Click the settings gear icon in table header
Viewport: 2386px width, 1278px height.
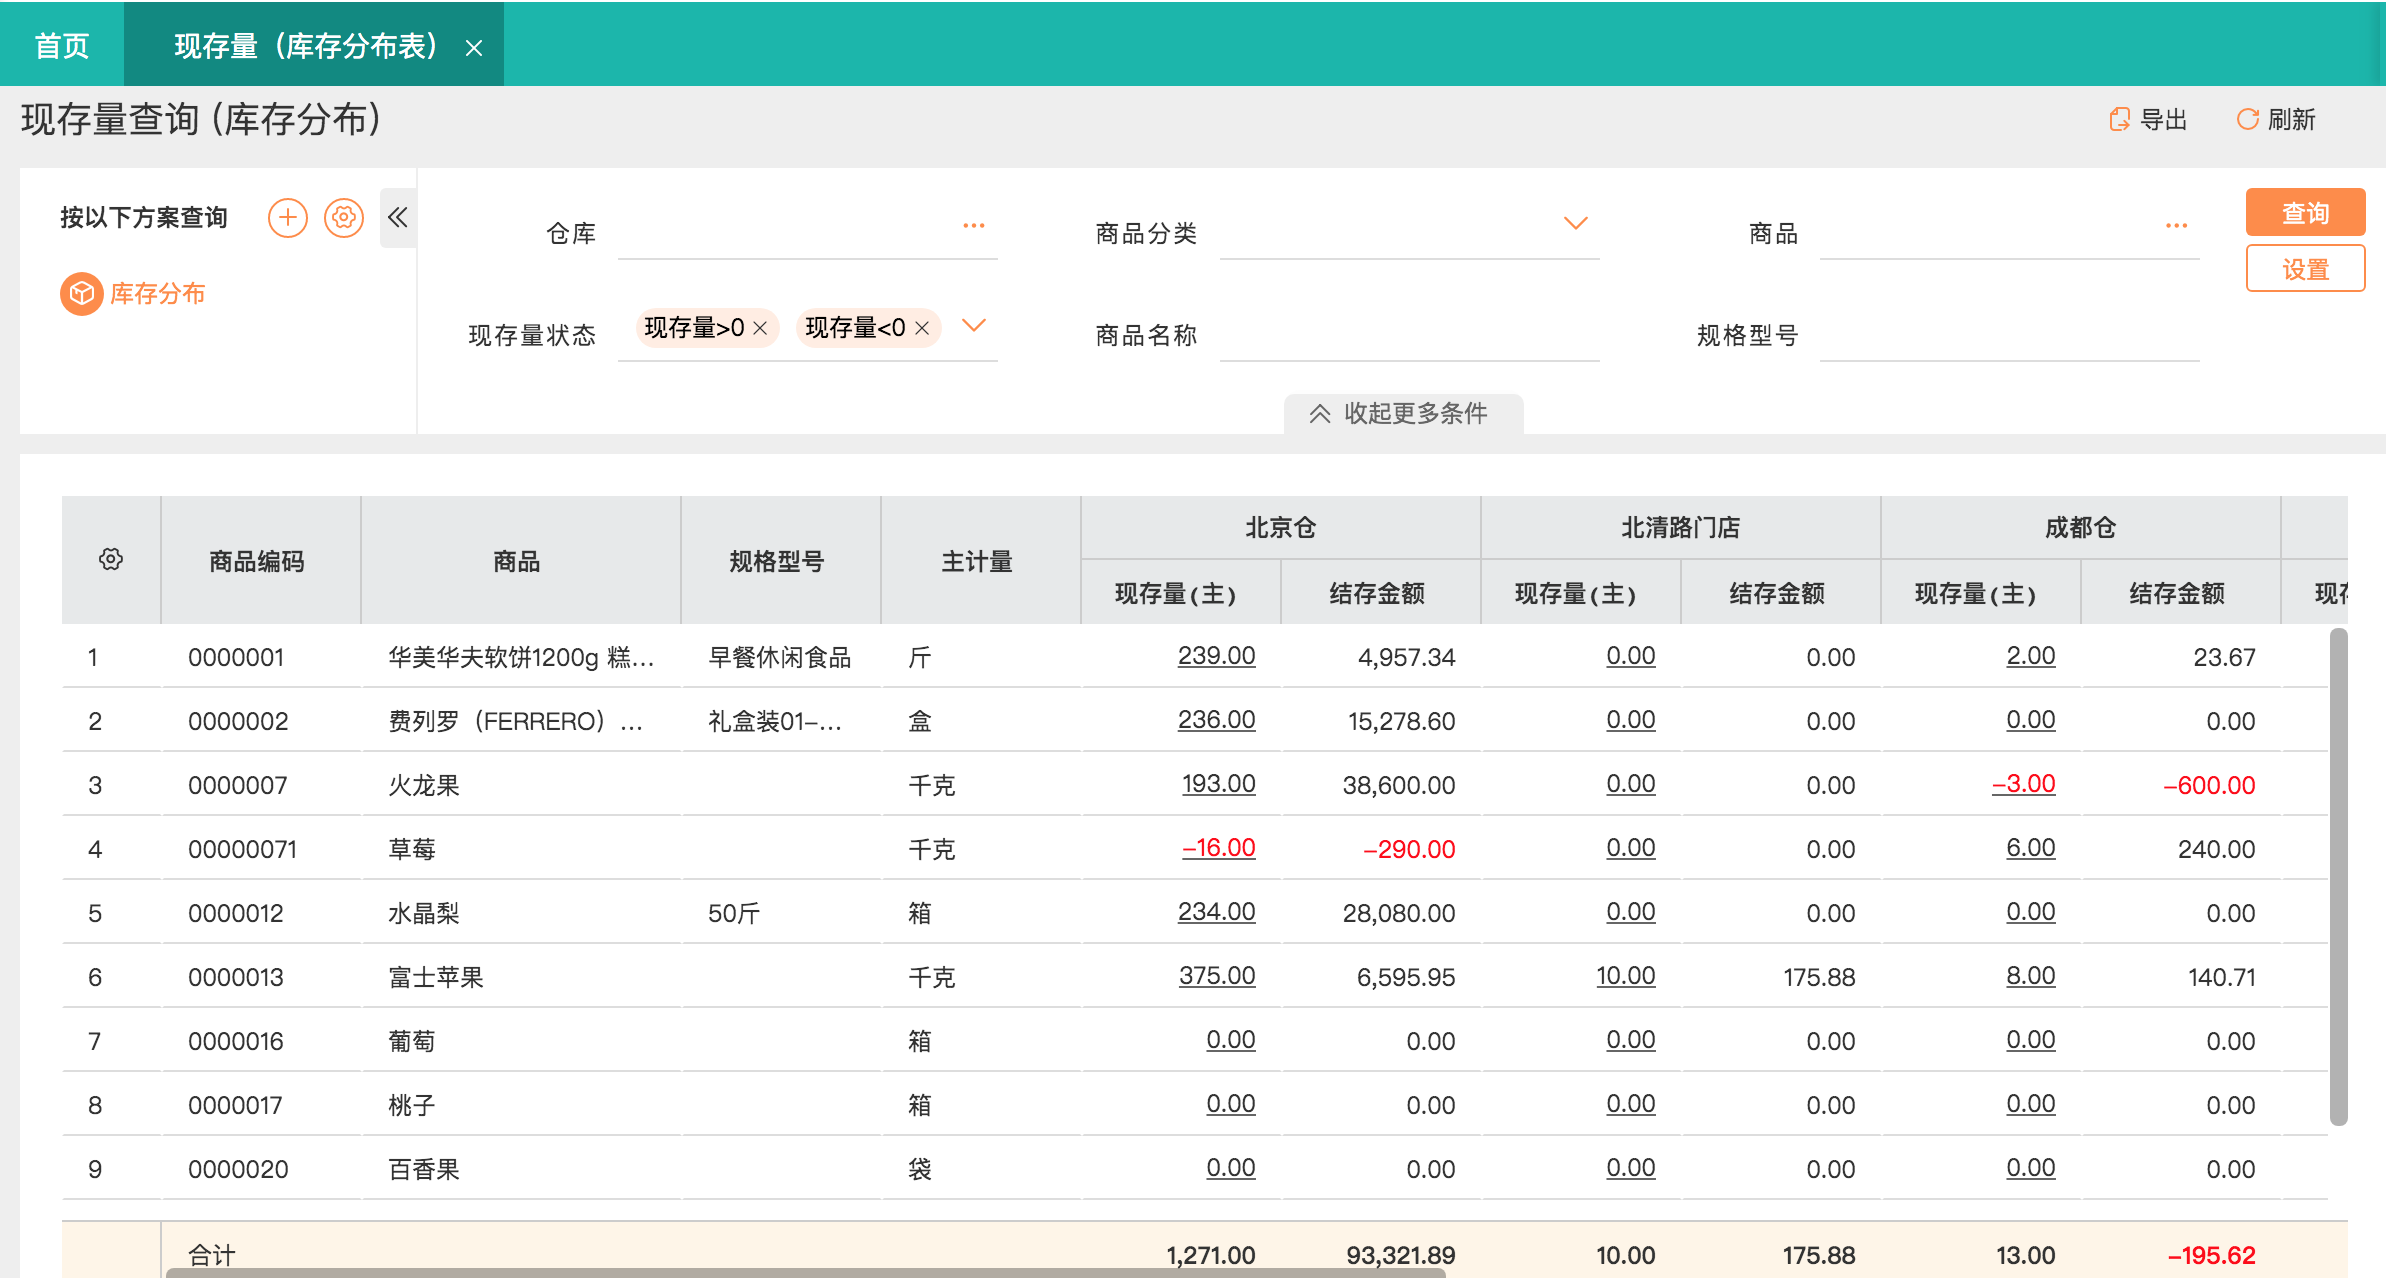(112, 560)
